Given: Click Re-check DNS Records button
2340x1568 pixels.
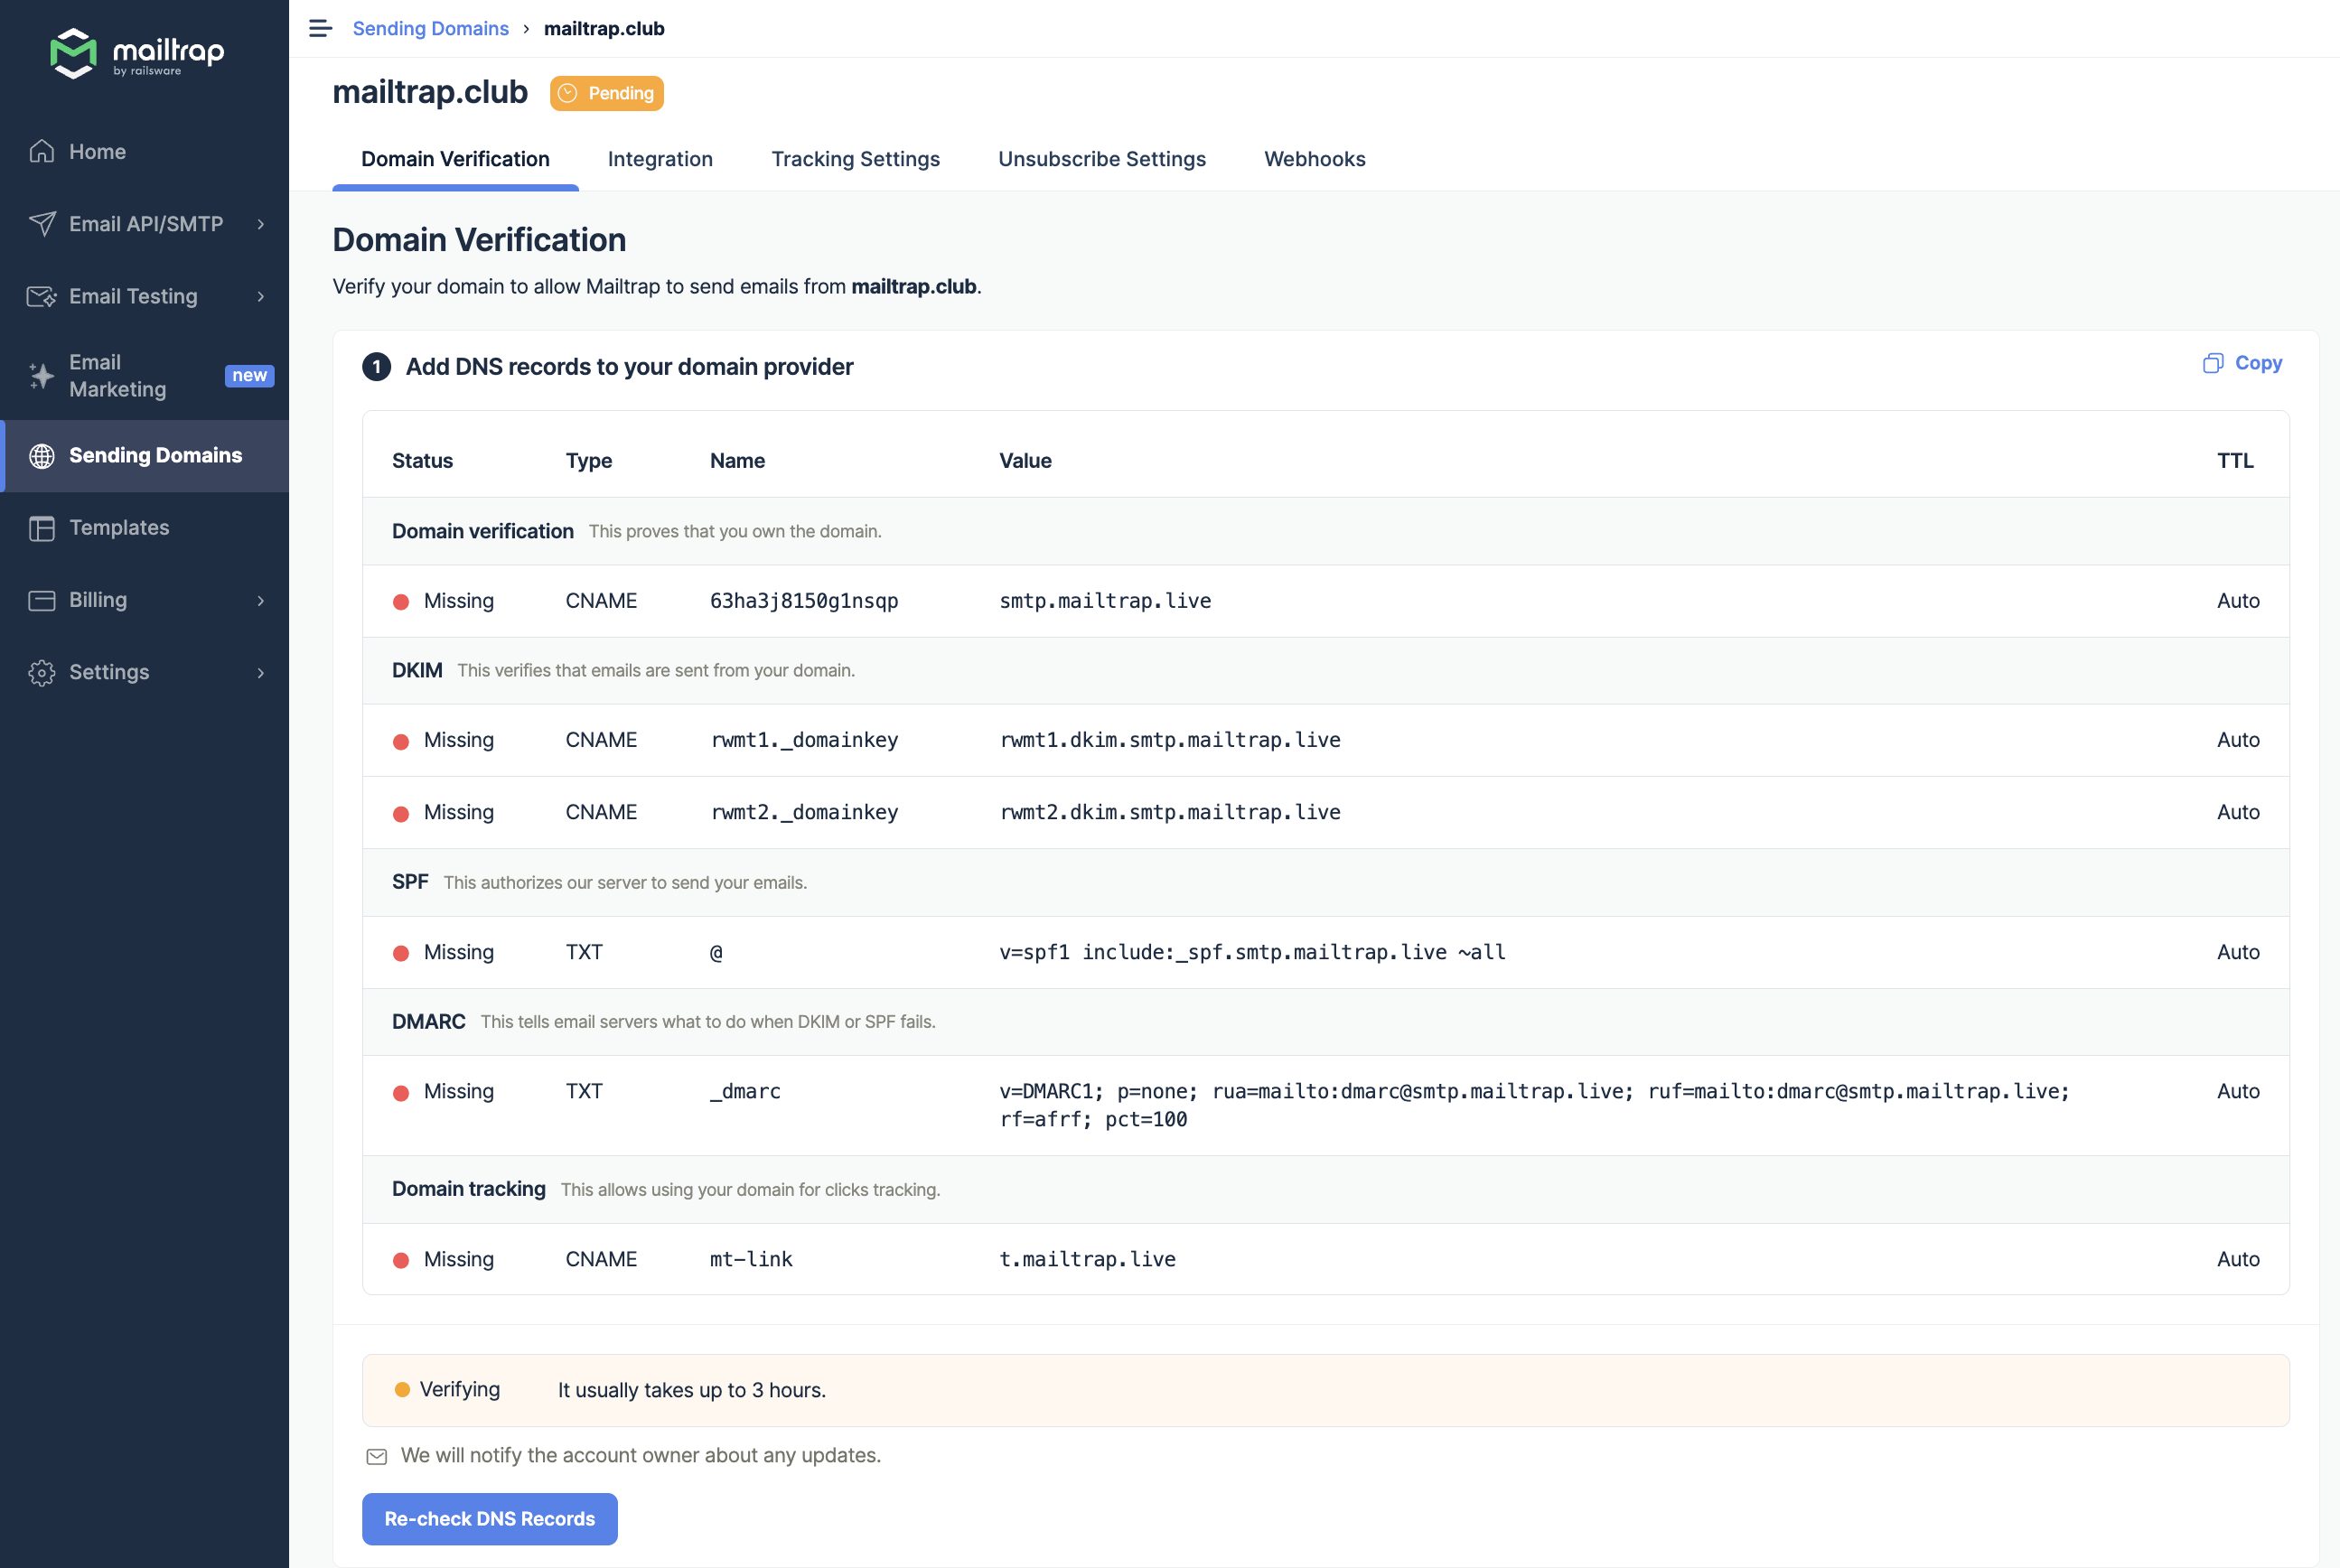Looking at the screenshot, I should [488, 1517].
